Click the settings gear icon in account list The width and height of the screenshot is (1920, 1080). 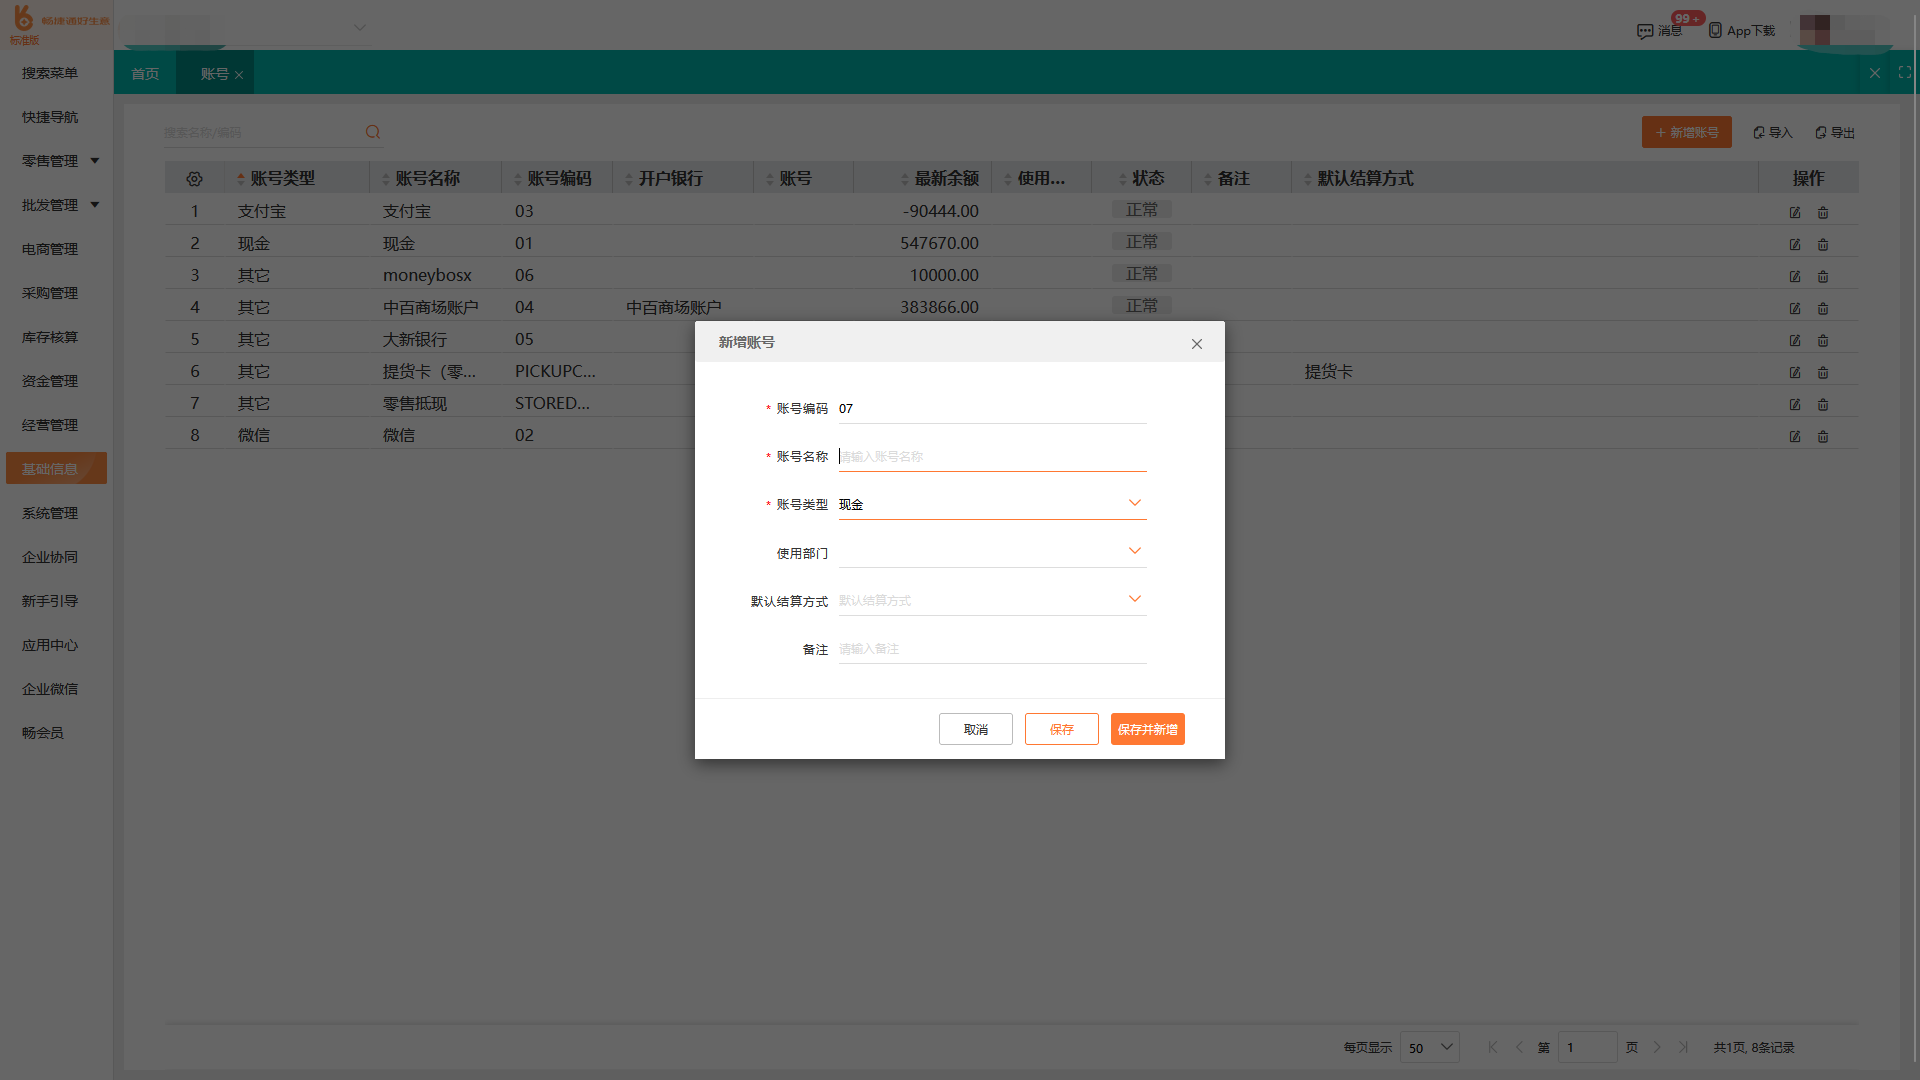click(195, 178)
